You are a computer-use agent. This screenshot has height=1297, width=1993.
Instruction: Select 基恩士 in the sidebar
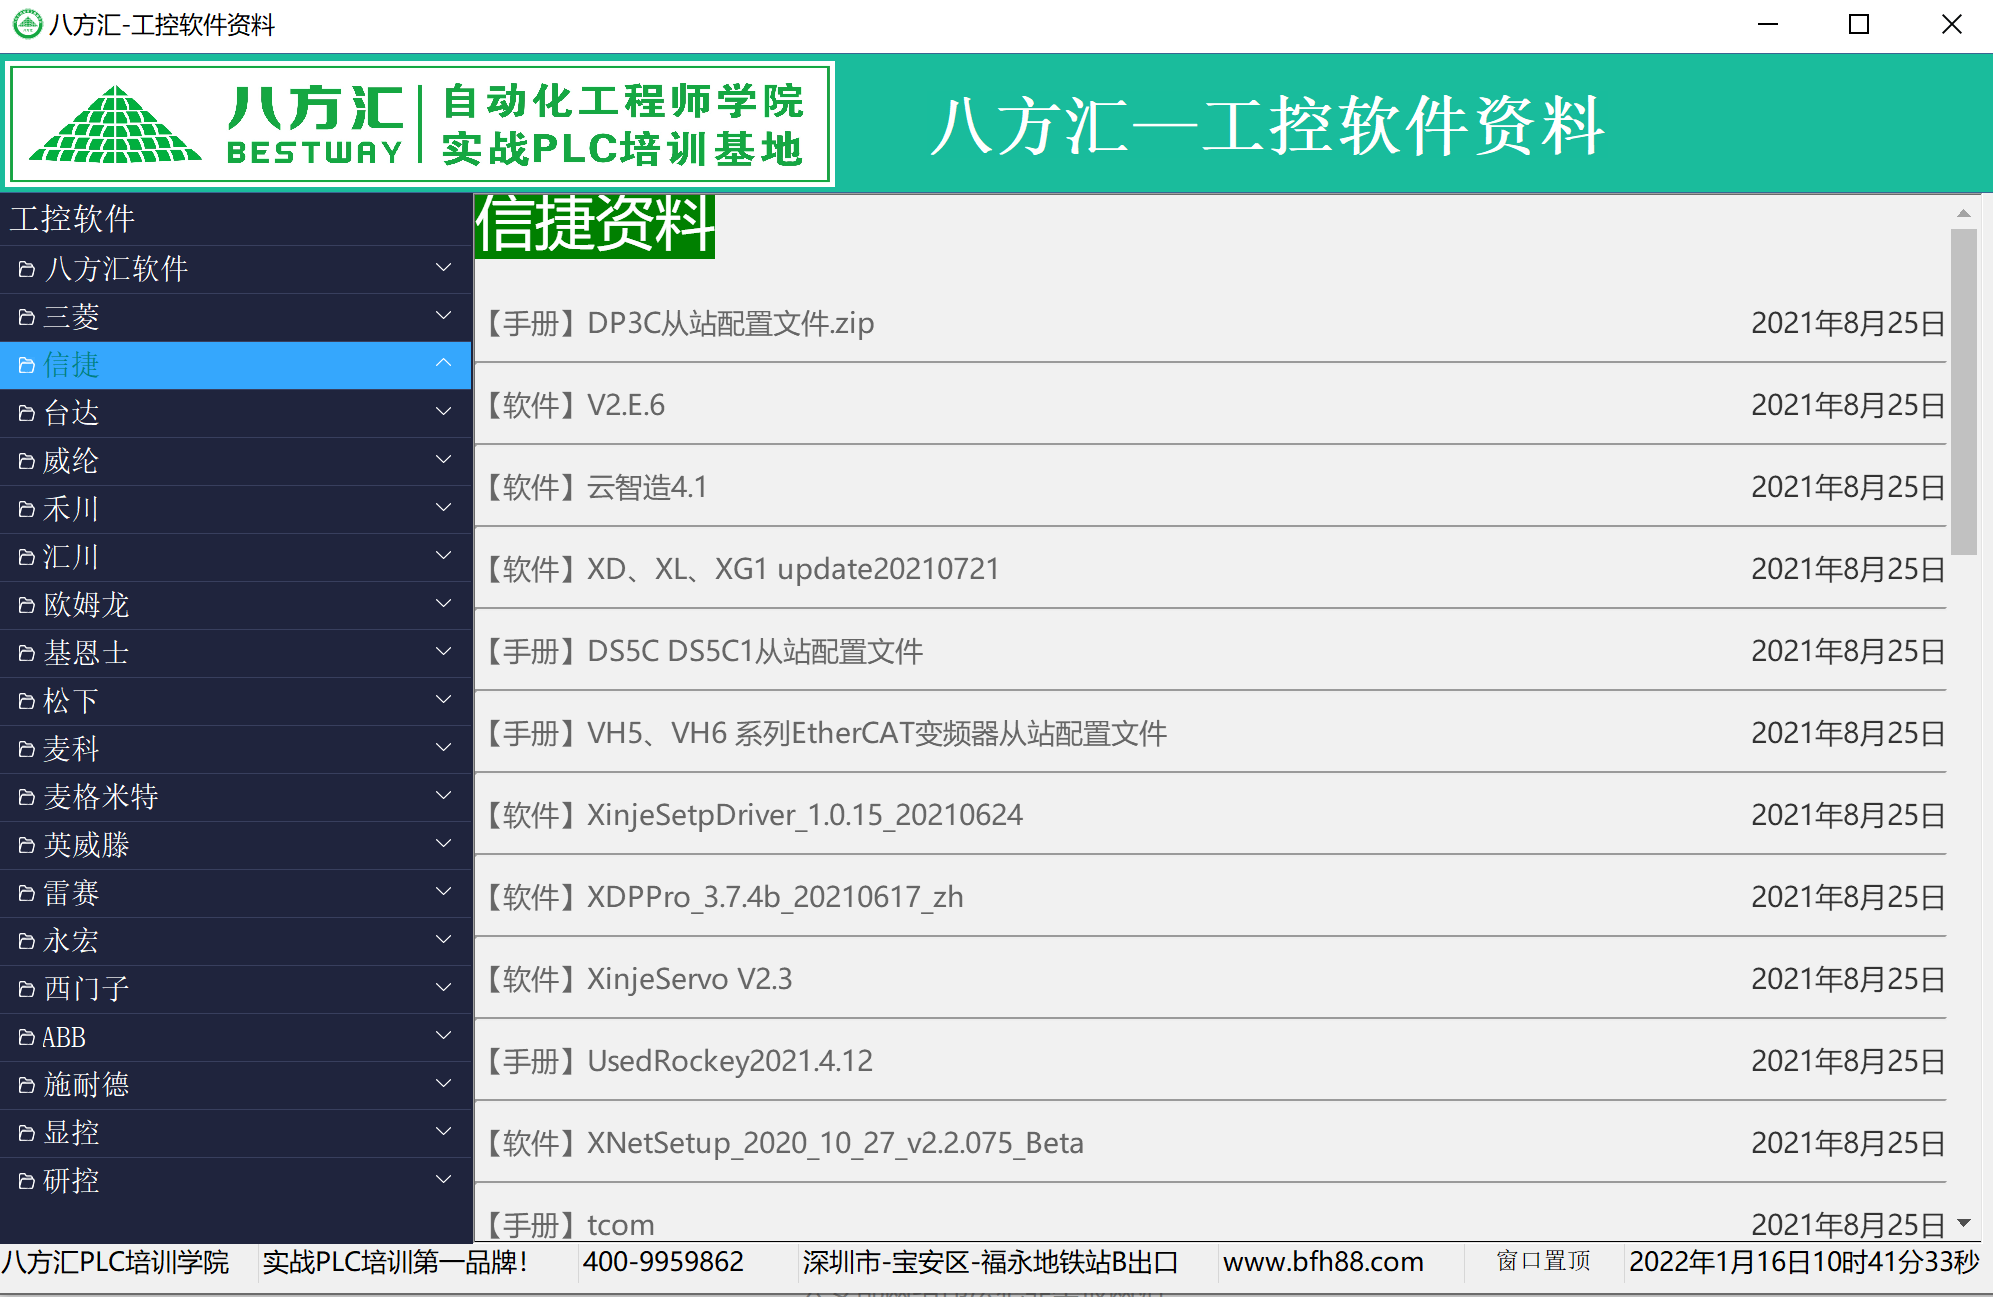point(86,652)
